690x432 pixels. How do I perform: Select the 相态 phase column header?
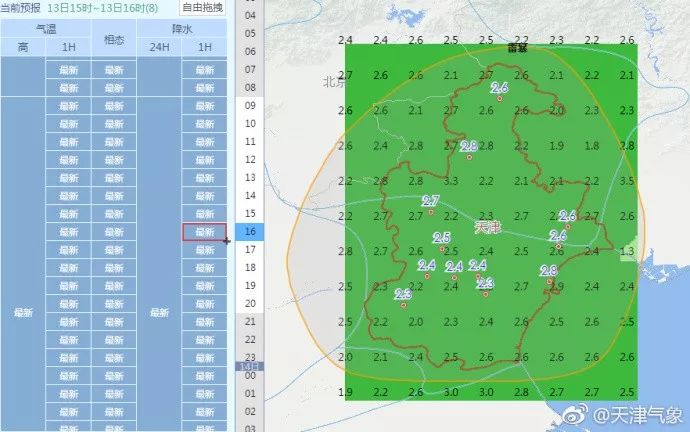[113, 39]
